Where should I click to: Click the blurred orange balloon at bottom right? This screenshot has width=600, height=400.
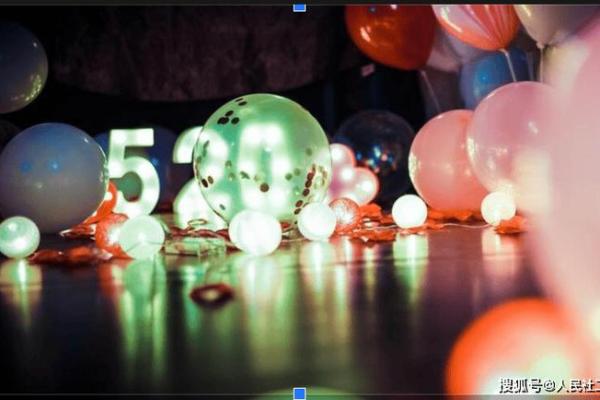(510, 348)
